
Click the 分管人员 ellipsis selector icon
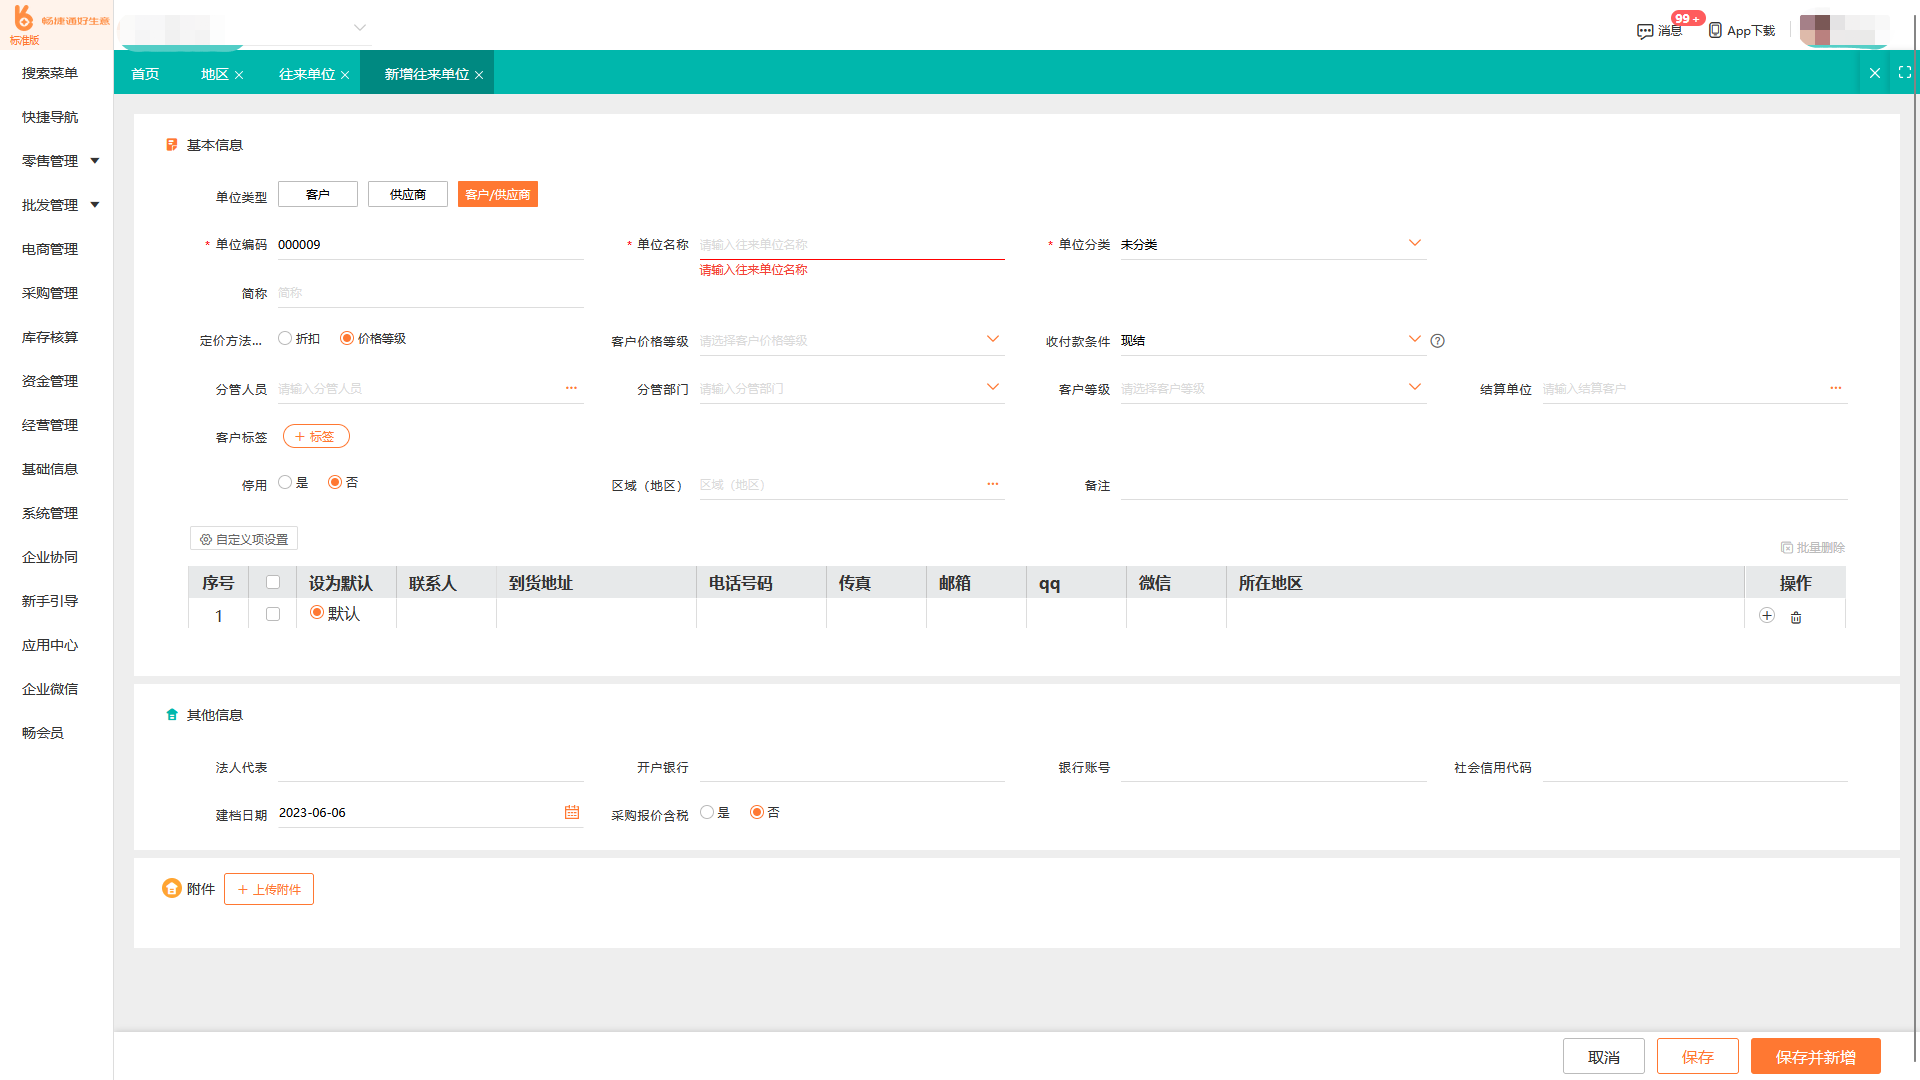click(570, 388)
